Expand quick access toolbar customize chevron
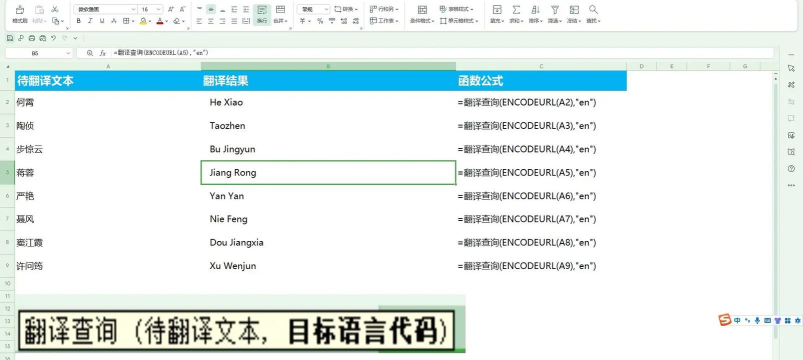The width and height of the screenshot is (803, 360). (x=75, y=38)
